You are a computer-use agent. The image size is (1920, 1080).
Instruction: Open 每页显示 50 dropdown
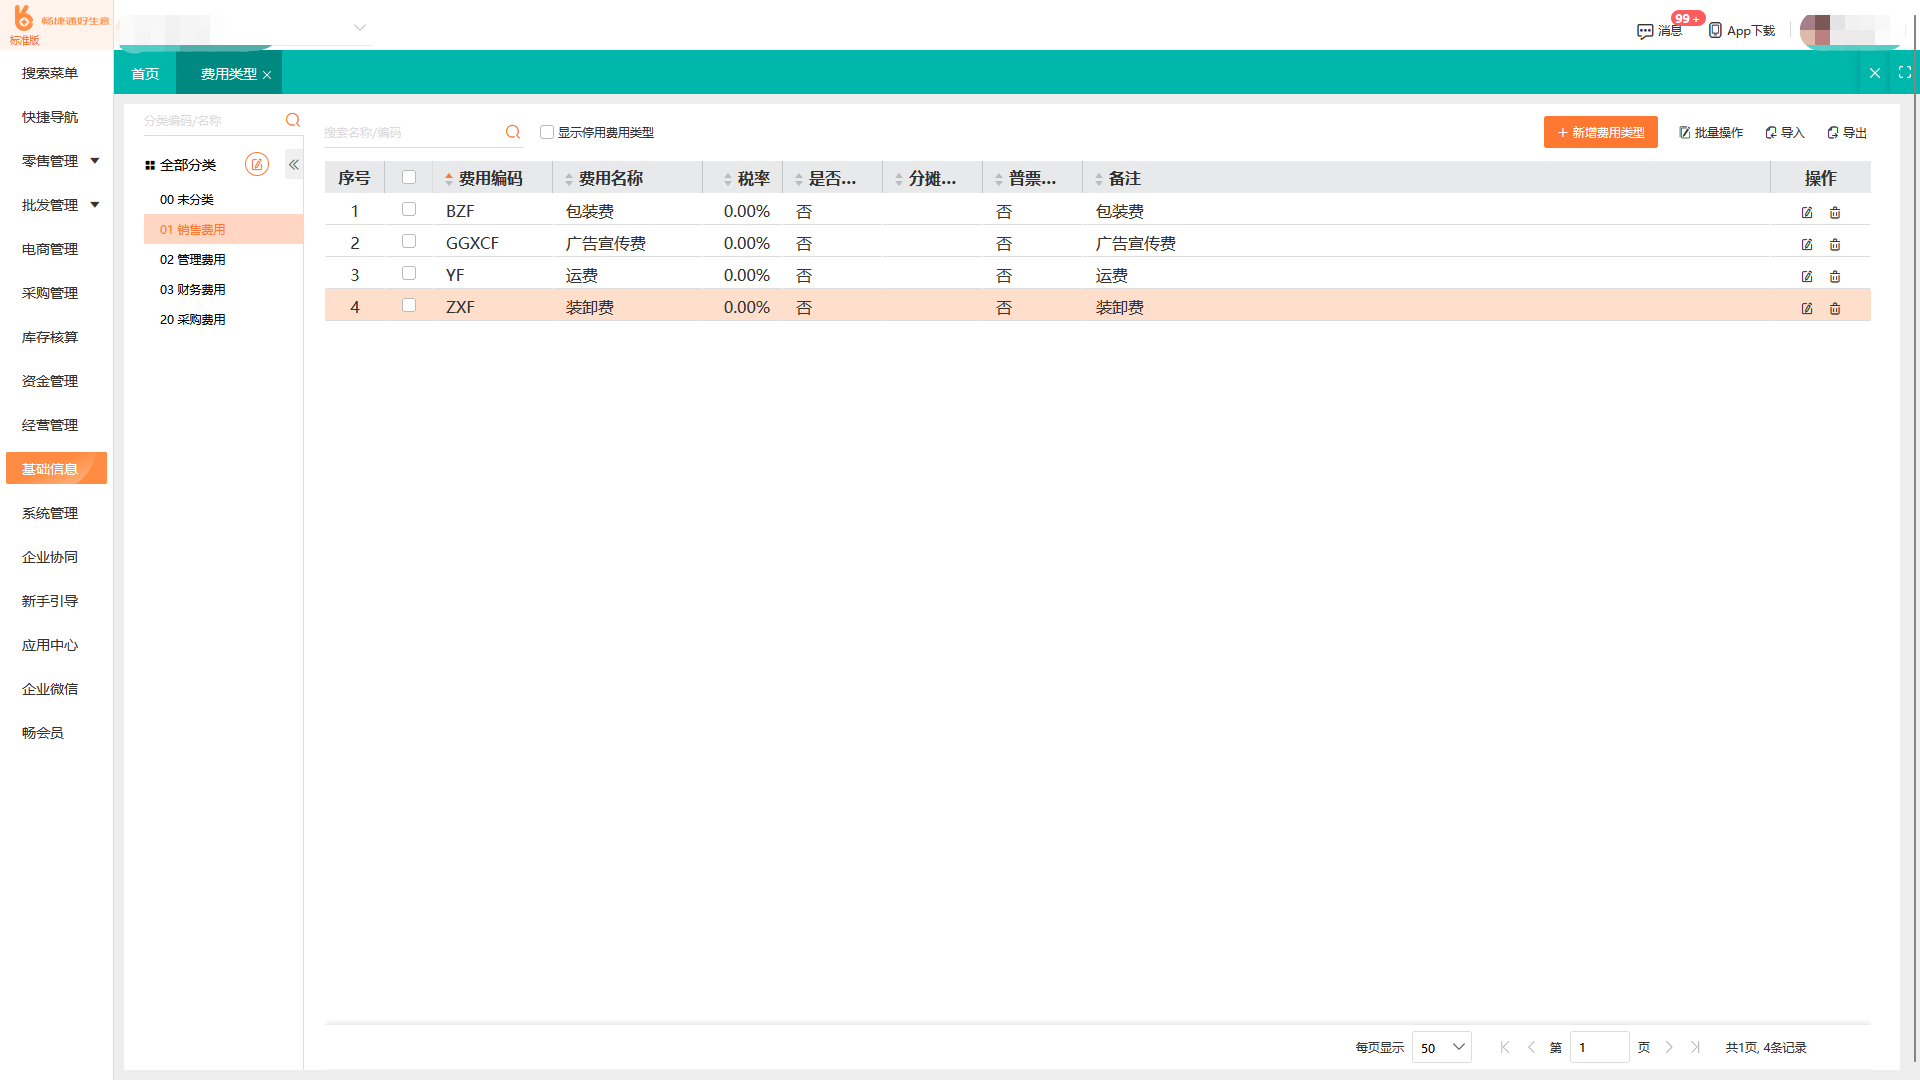(1440, 1047)
